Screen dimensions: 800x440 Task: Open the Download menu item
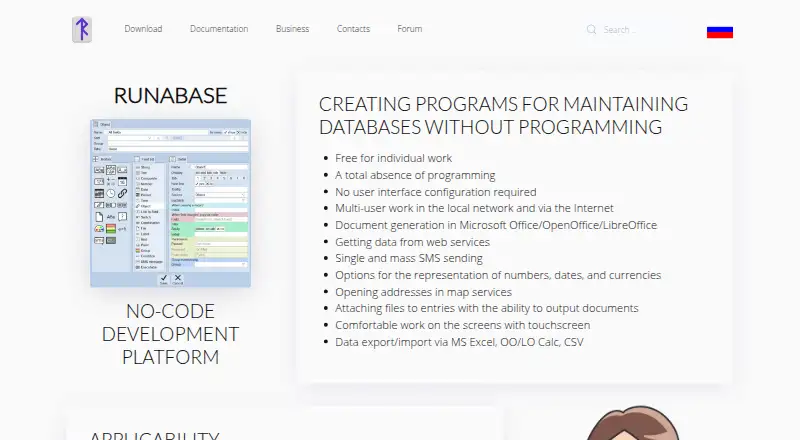point(143,29)
